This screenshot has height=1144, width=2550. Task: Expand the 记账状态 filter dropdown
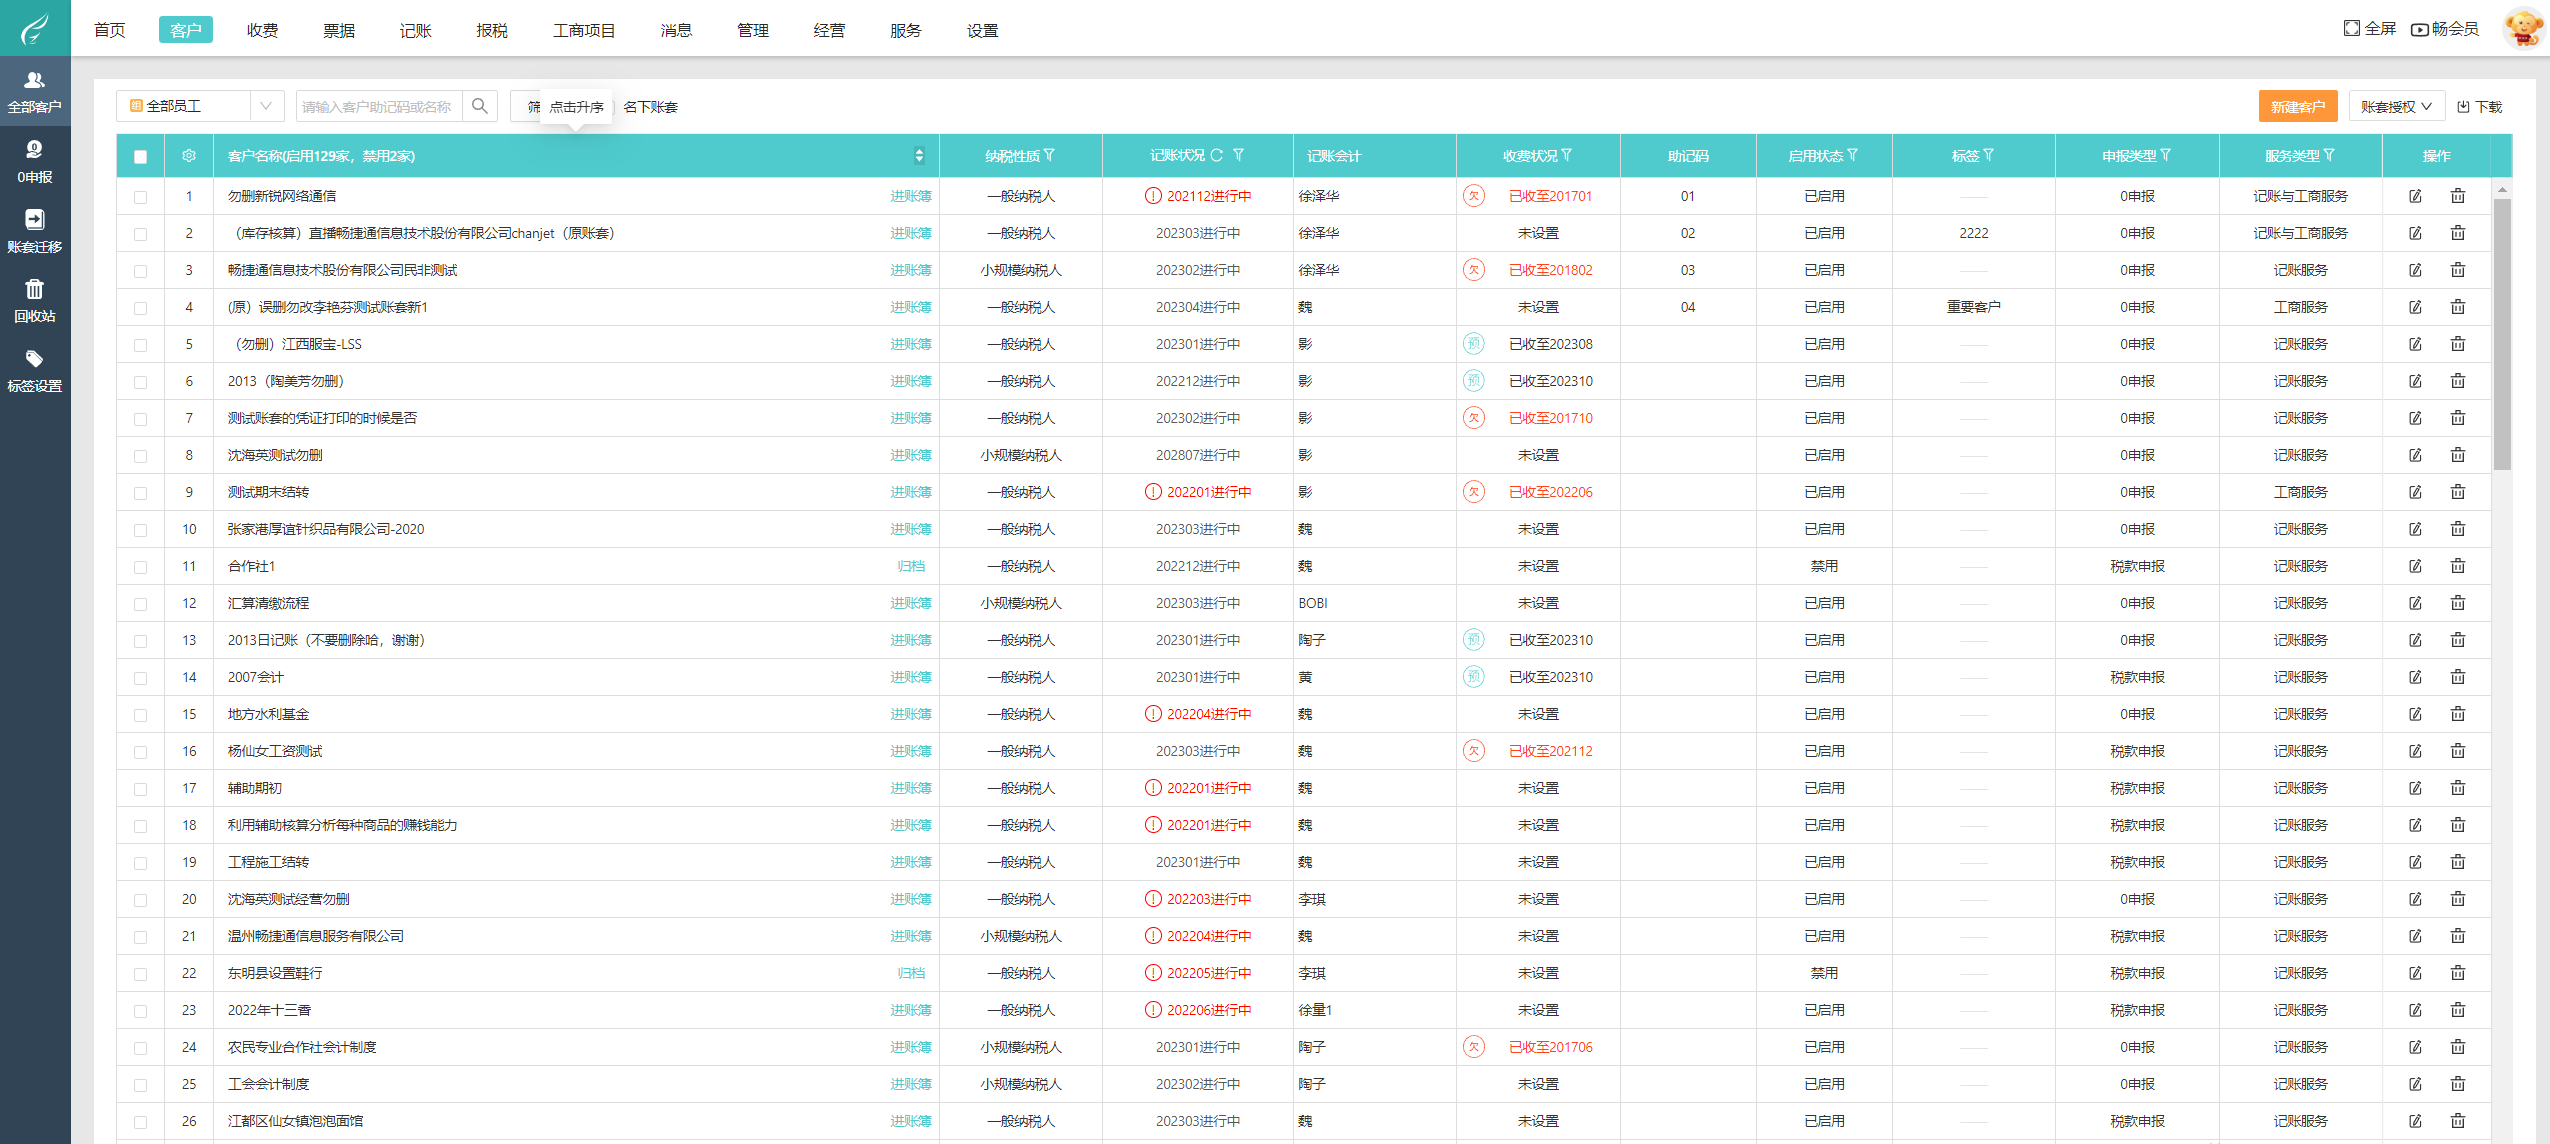coord(1239,158)
